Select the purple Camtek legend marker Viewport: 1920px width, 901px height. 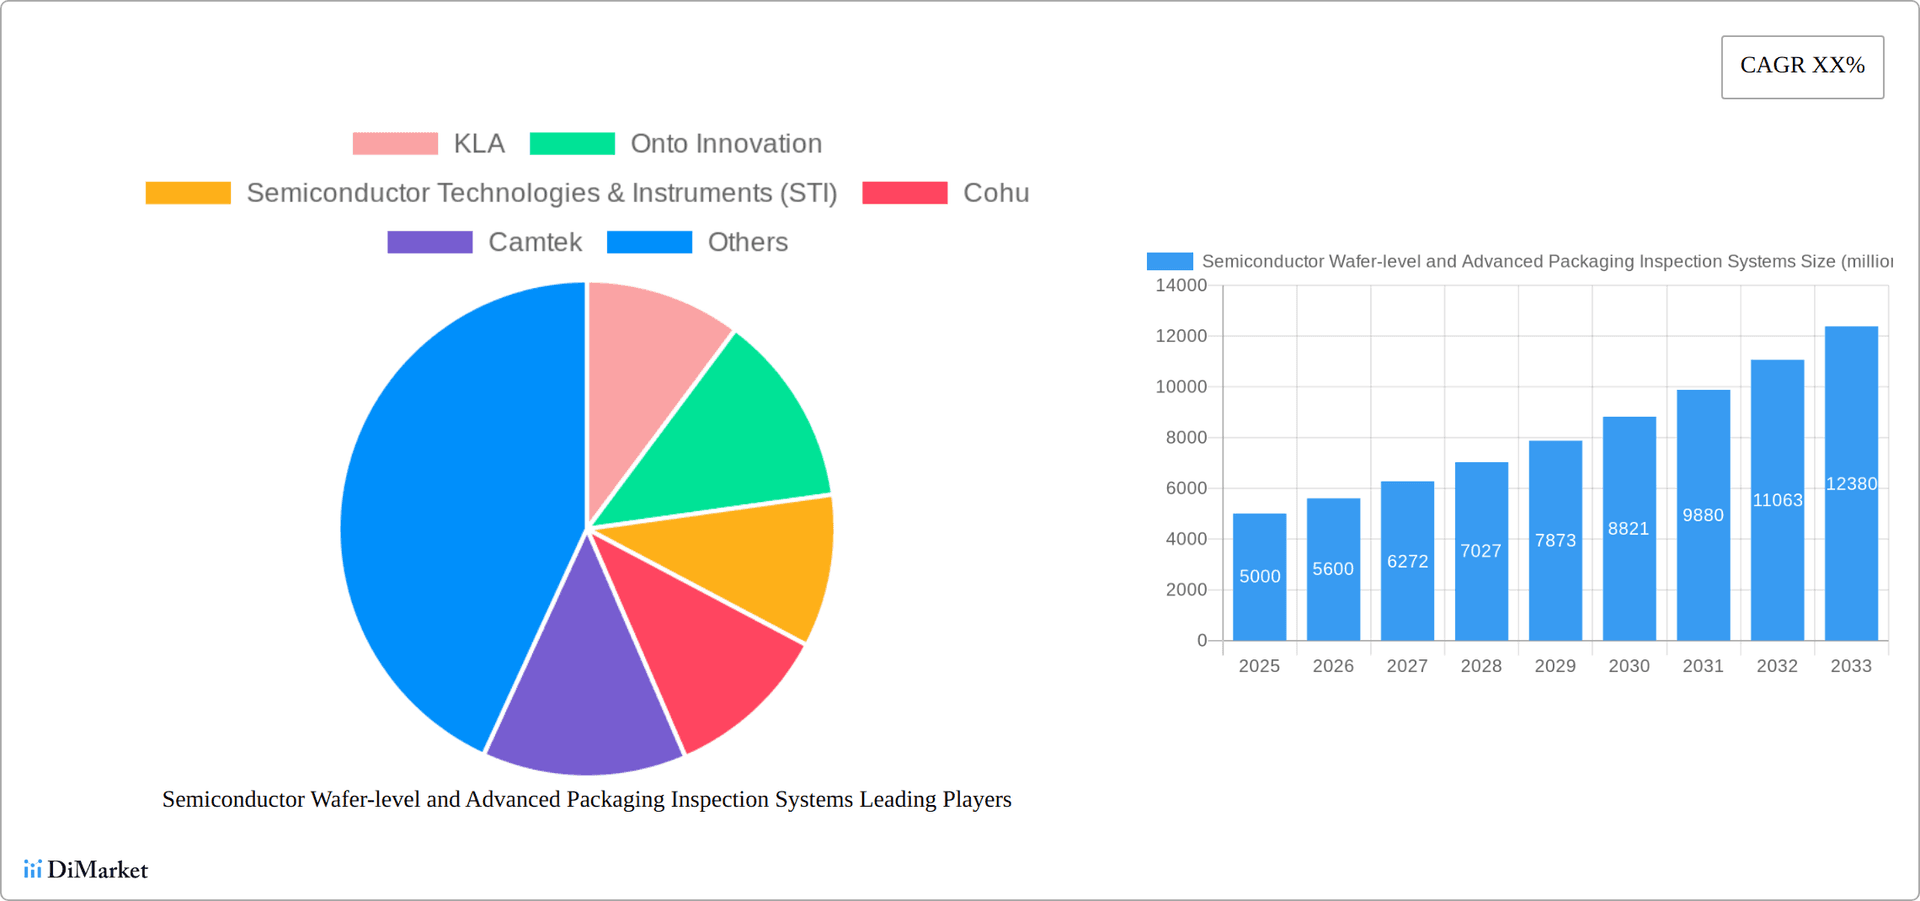429,241
